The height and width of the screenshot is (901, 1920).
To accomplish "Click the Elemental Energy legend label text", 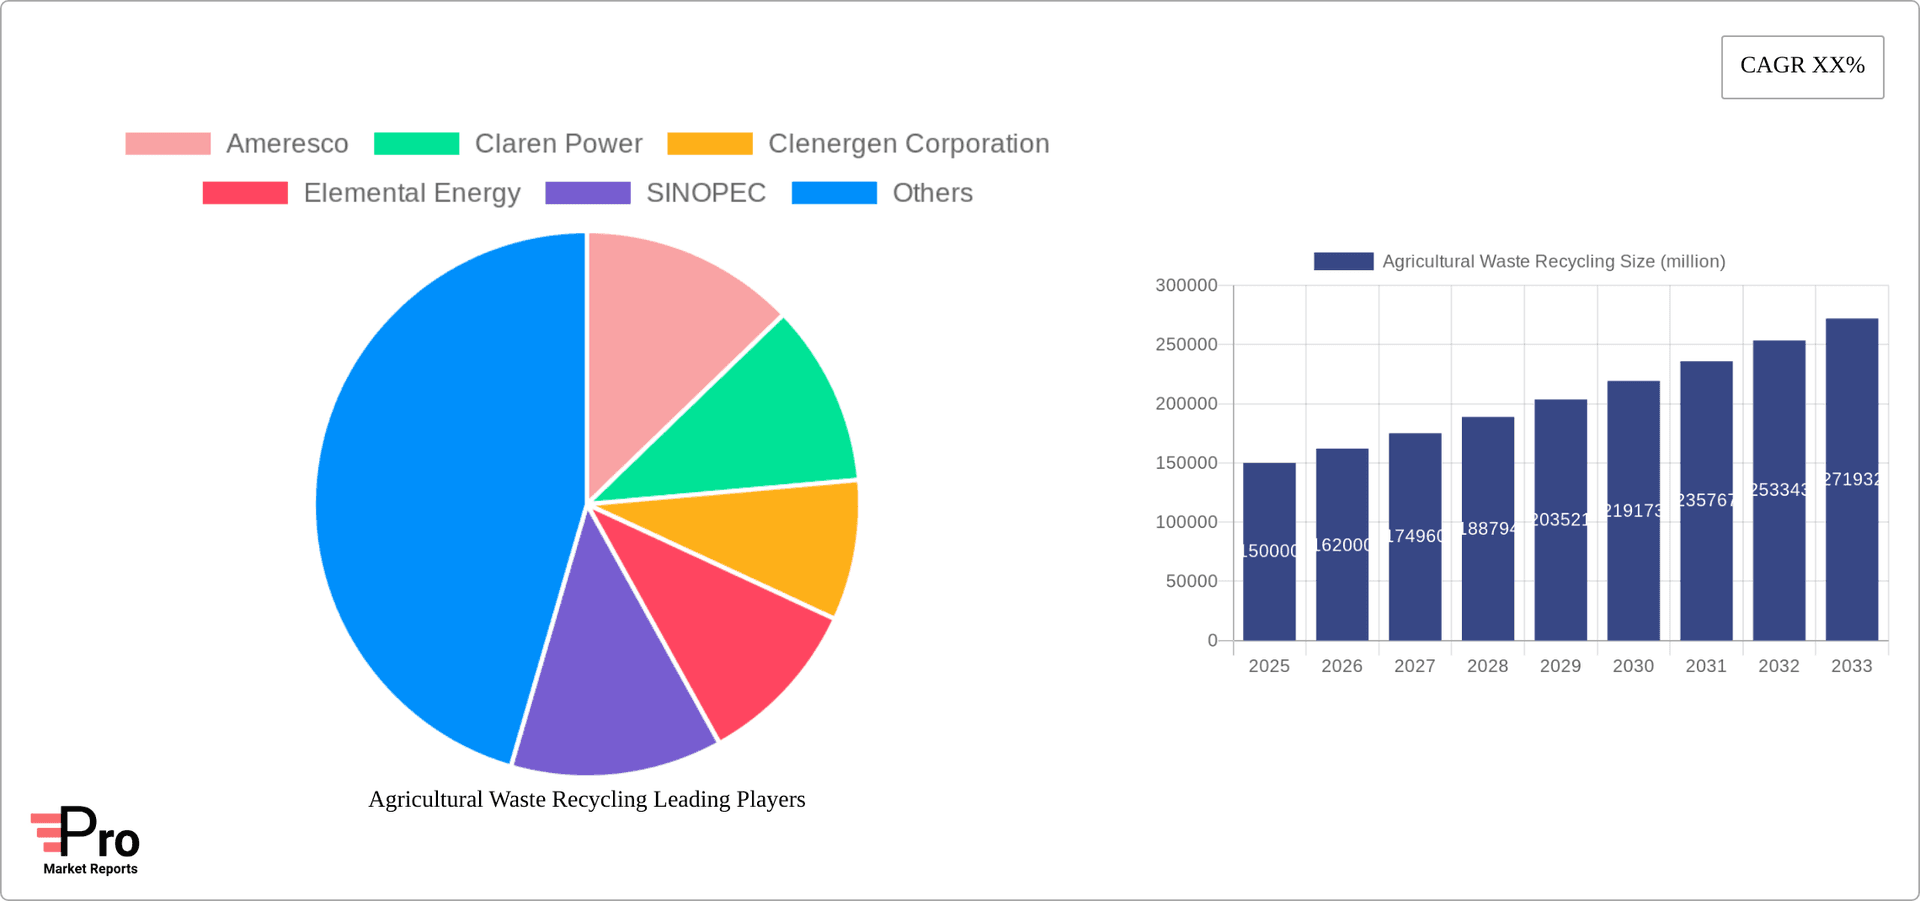I will (x=411, y=192).
